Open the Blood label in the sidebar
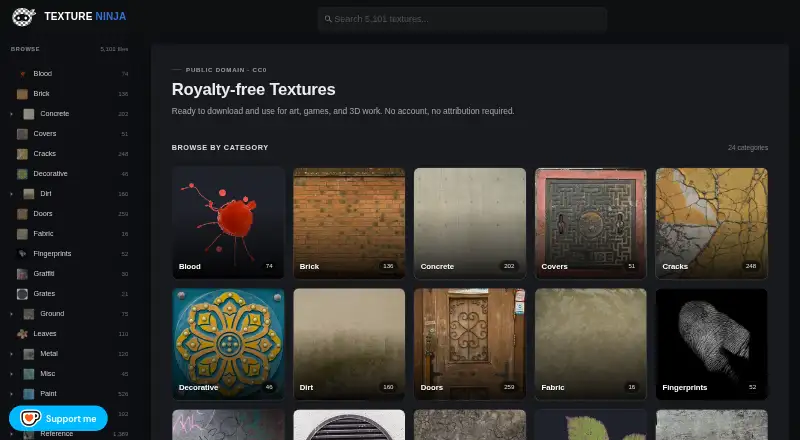The height and width of the screenshot is (440, 800). point(43,74)
